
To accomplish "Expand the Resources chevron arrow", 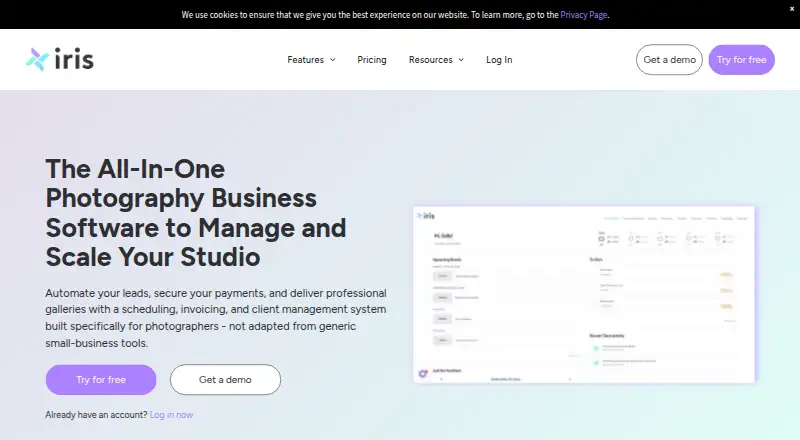I will click(x=461, y=60).
